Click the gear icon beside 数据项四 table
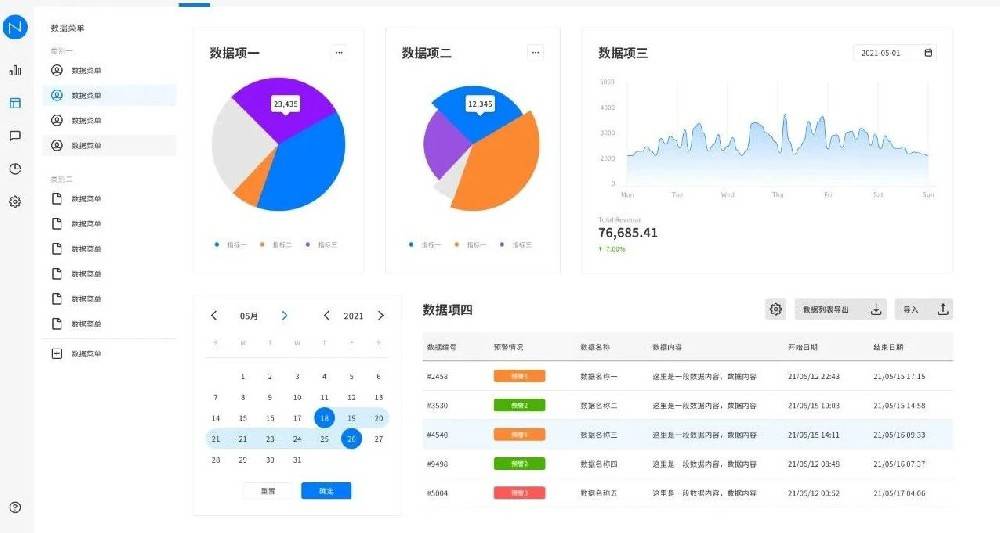This screenshot has height=533, width=1000. (775, 310)
